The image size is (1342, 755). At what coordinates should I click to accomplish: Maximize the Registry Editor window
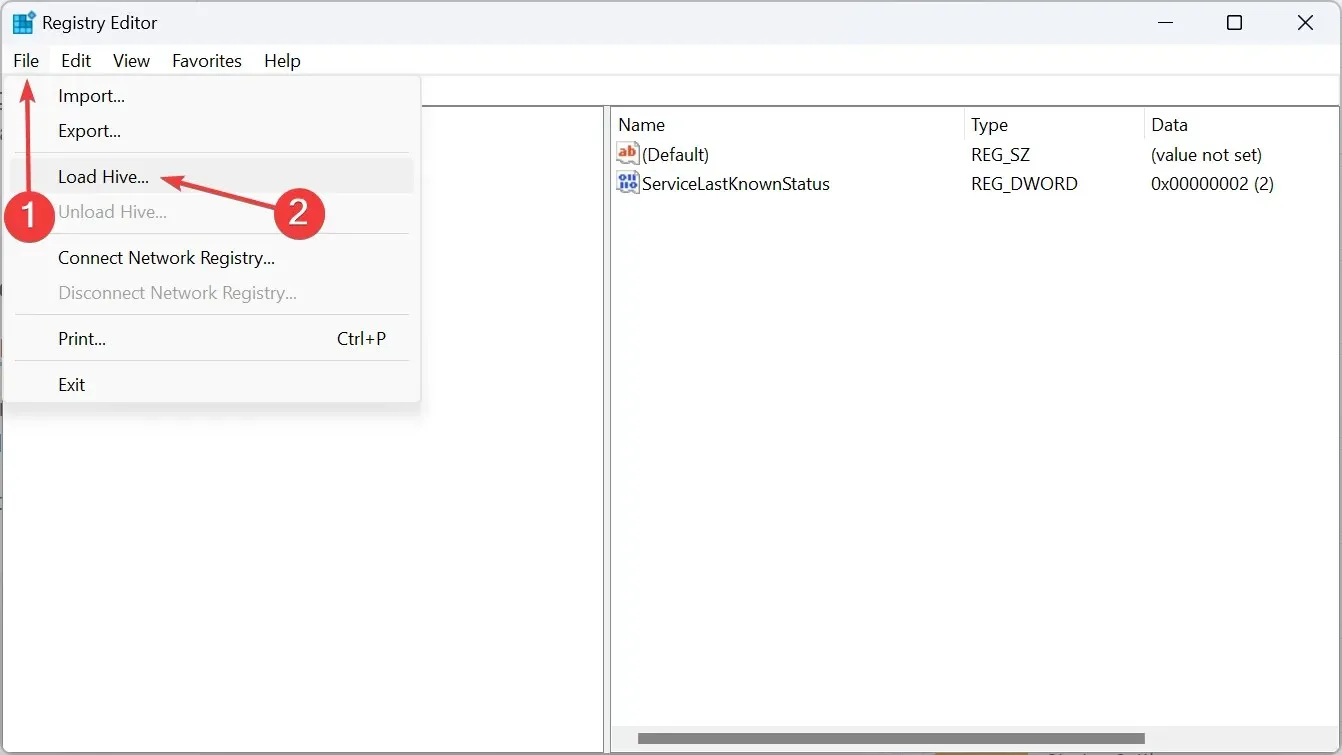(1234, 23)
